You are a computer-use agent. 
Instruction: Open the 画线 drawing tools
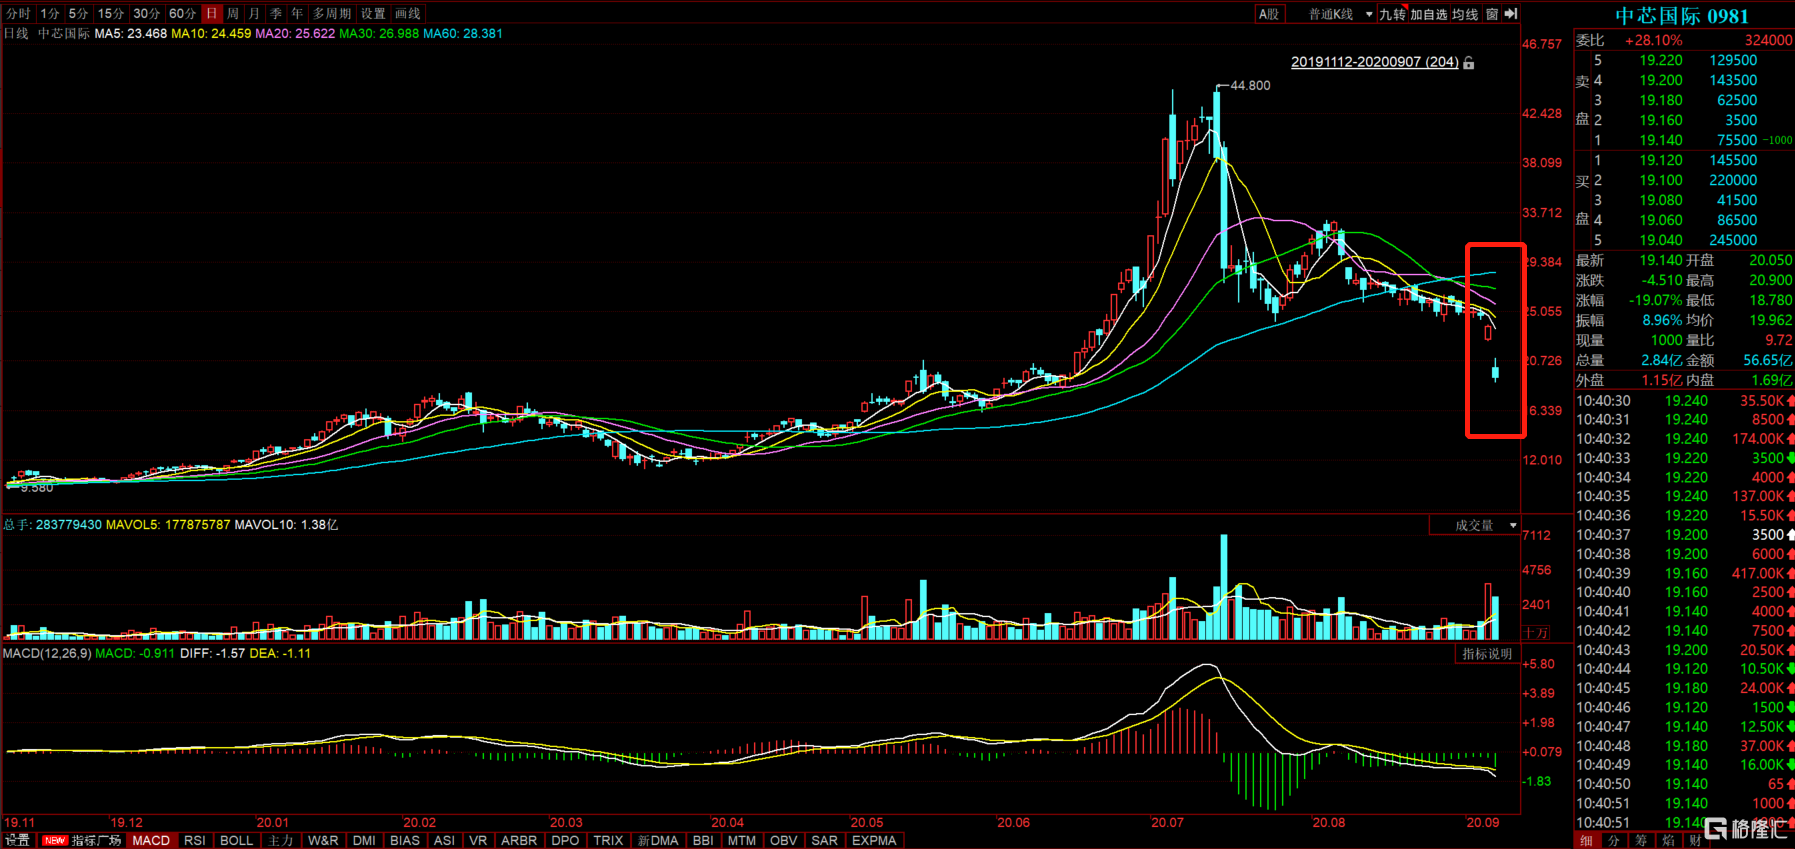(407, 14)
